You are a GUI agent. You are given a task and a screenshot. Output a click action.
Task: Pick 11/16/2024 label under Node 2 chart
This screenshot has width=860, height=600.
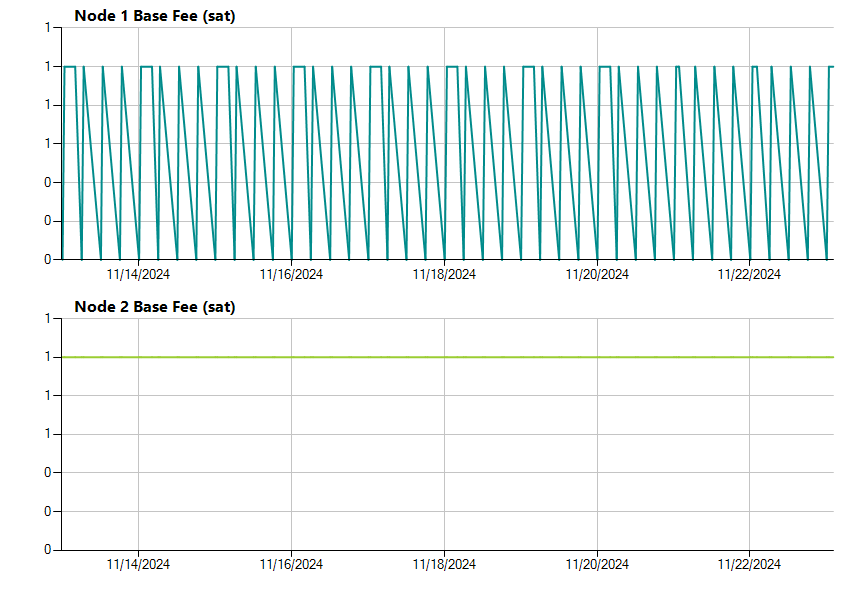[291, 564]
